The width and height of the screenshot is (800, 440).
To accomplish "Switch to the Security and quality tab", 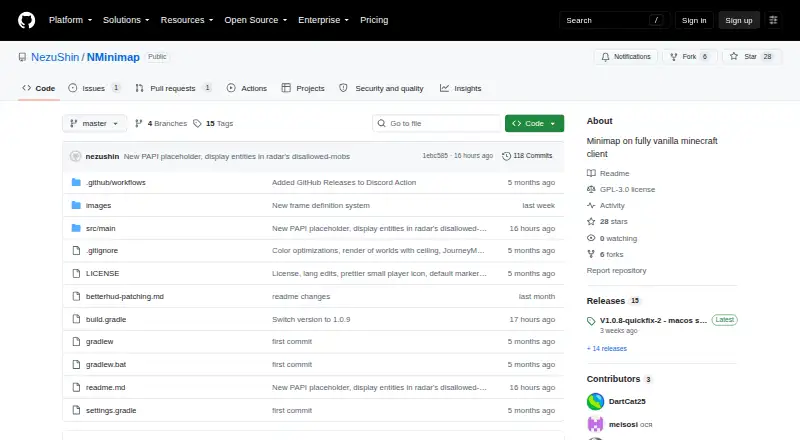I will click(382, 88).
